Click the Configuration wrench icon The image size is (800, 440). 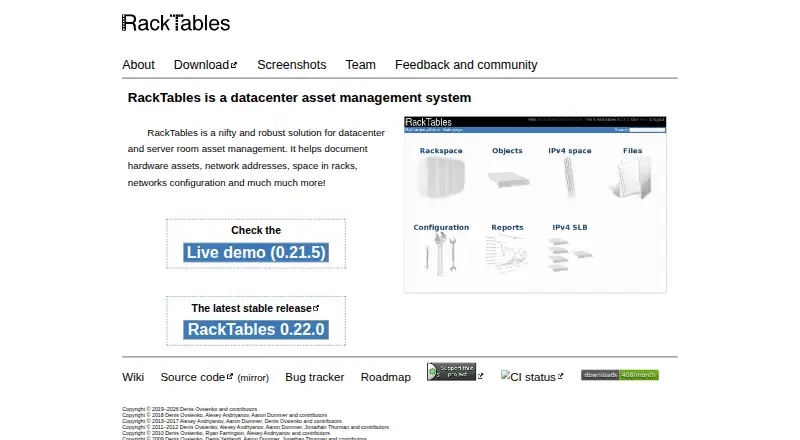[x=440, y=254]
